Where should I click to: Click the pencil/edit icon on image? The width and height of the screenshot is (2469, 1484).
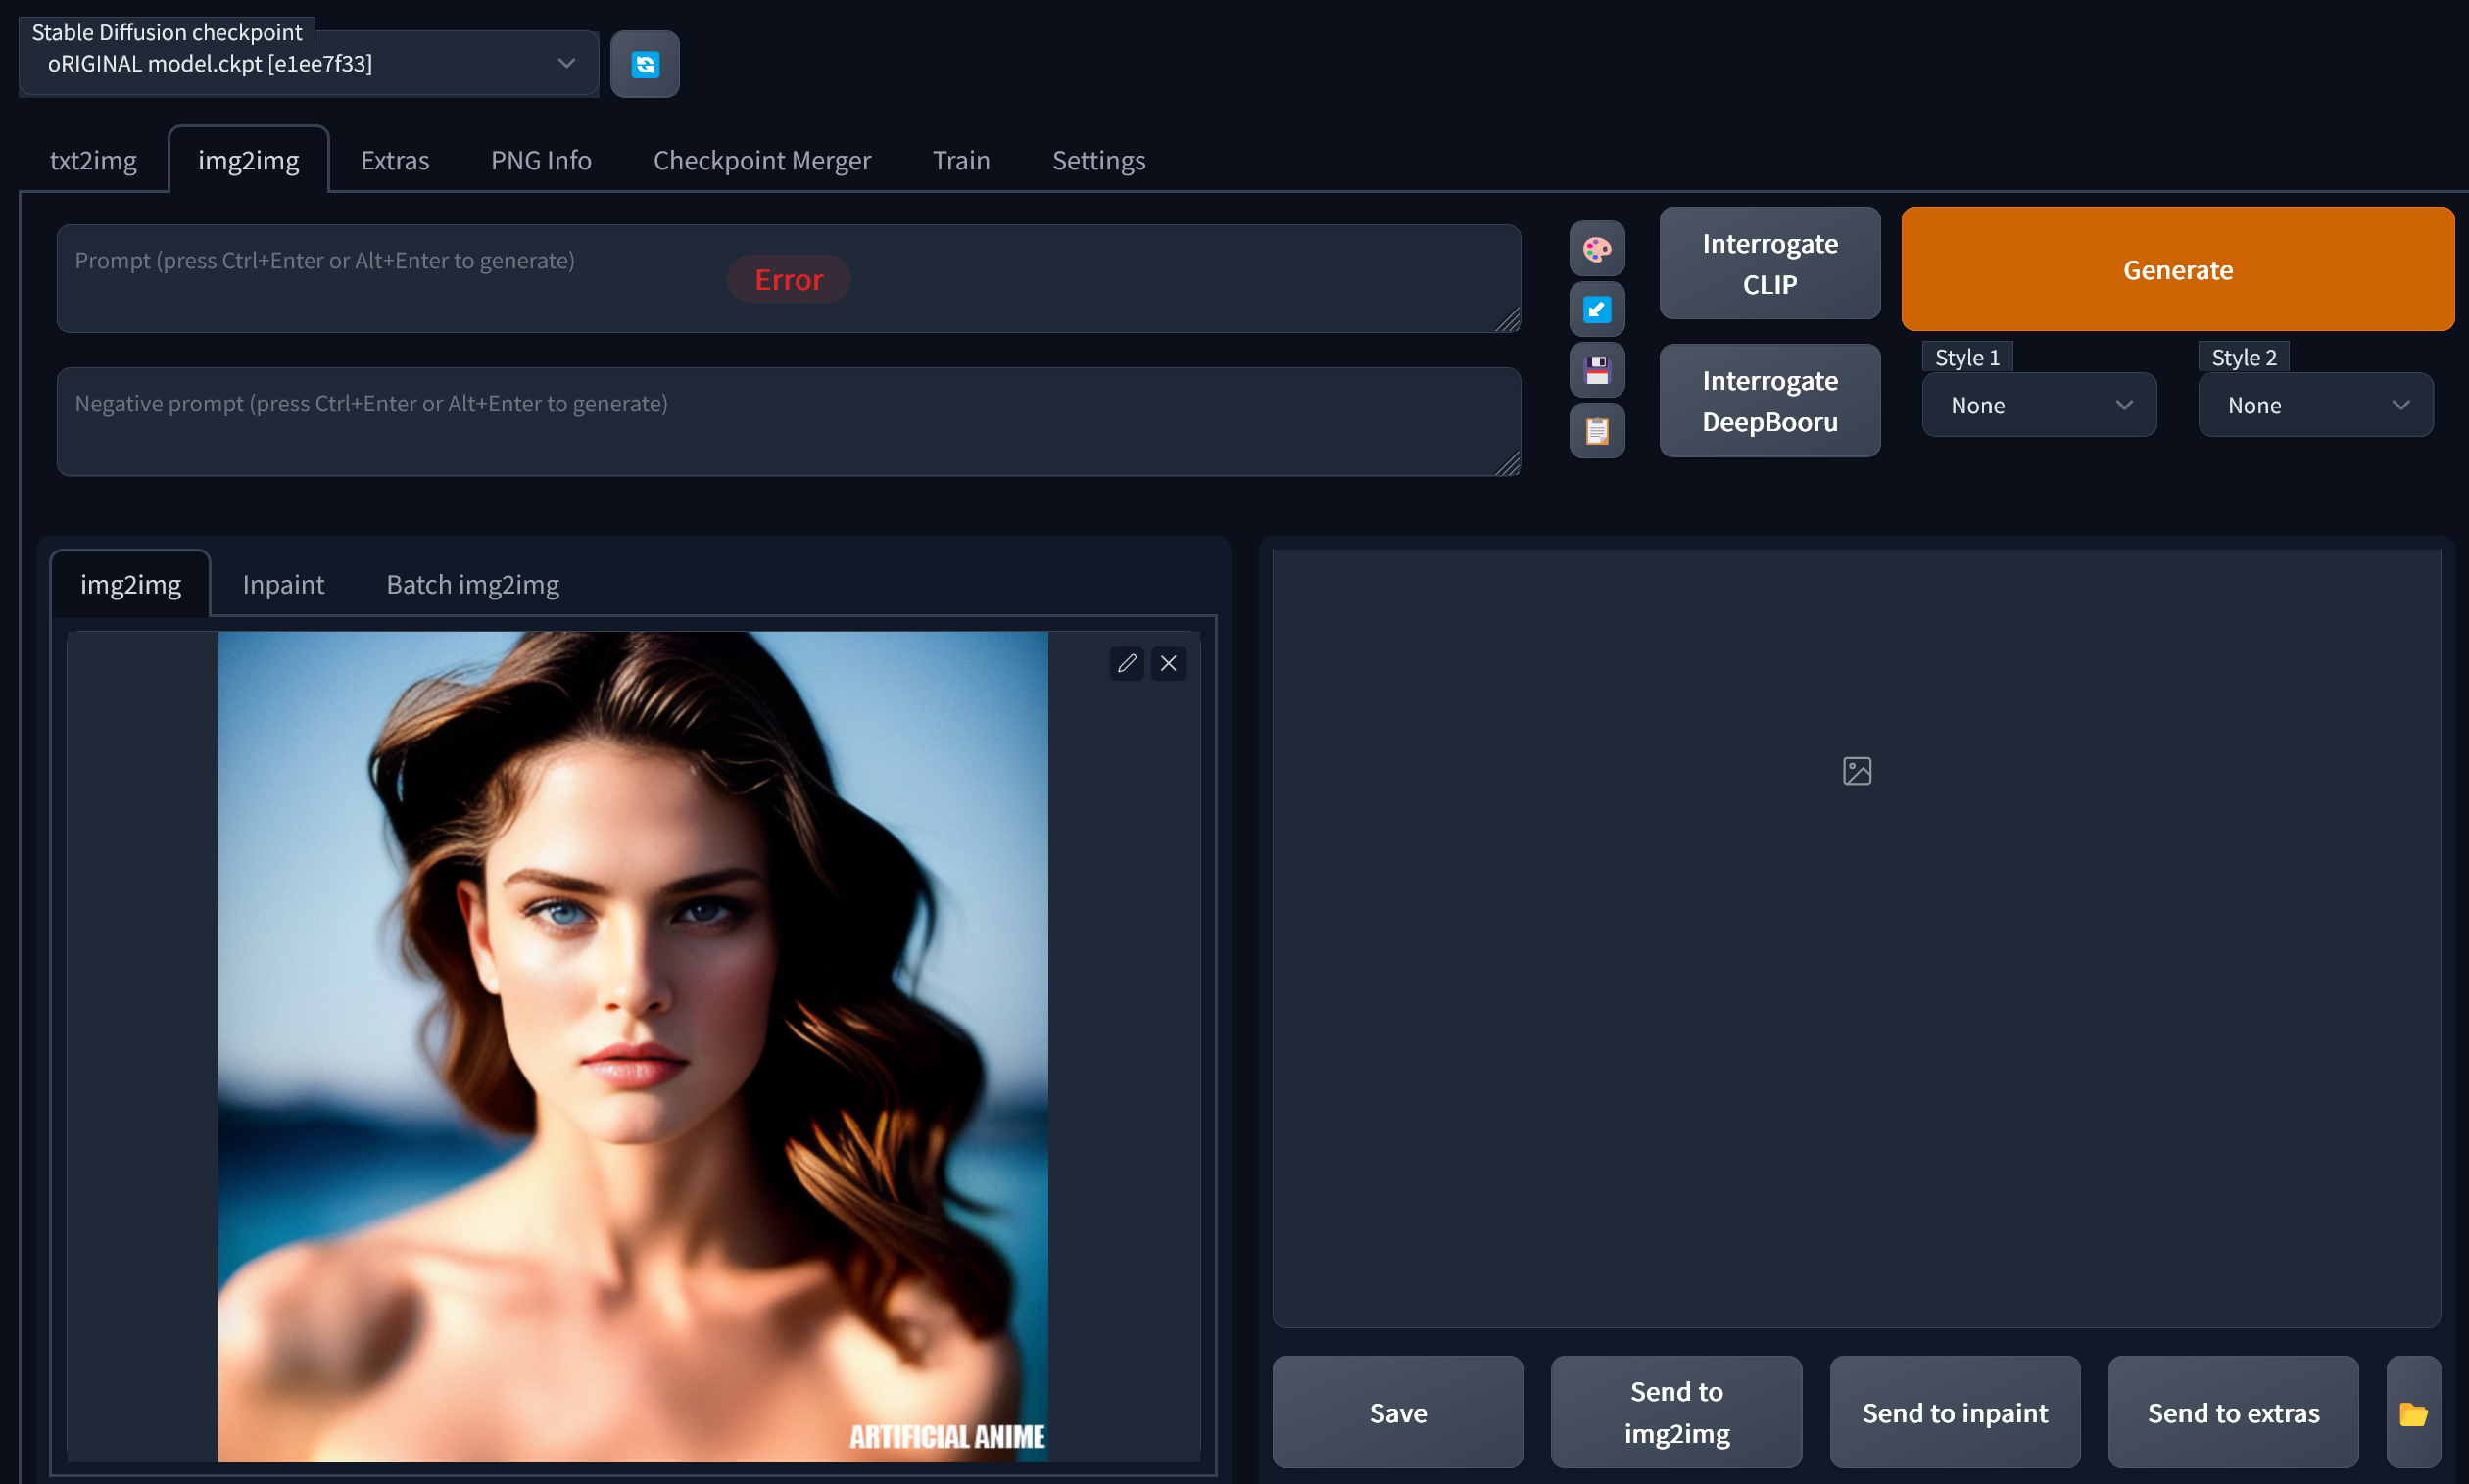(1125, 663)
